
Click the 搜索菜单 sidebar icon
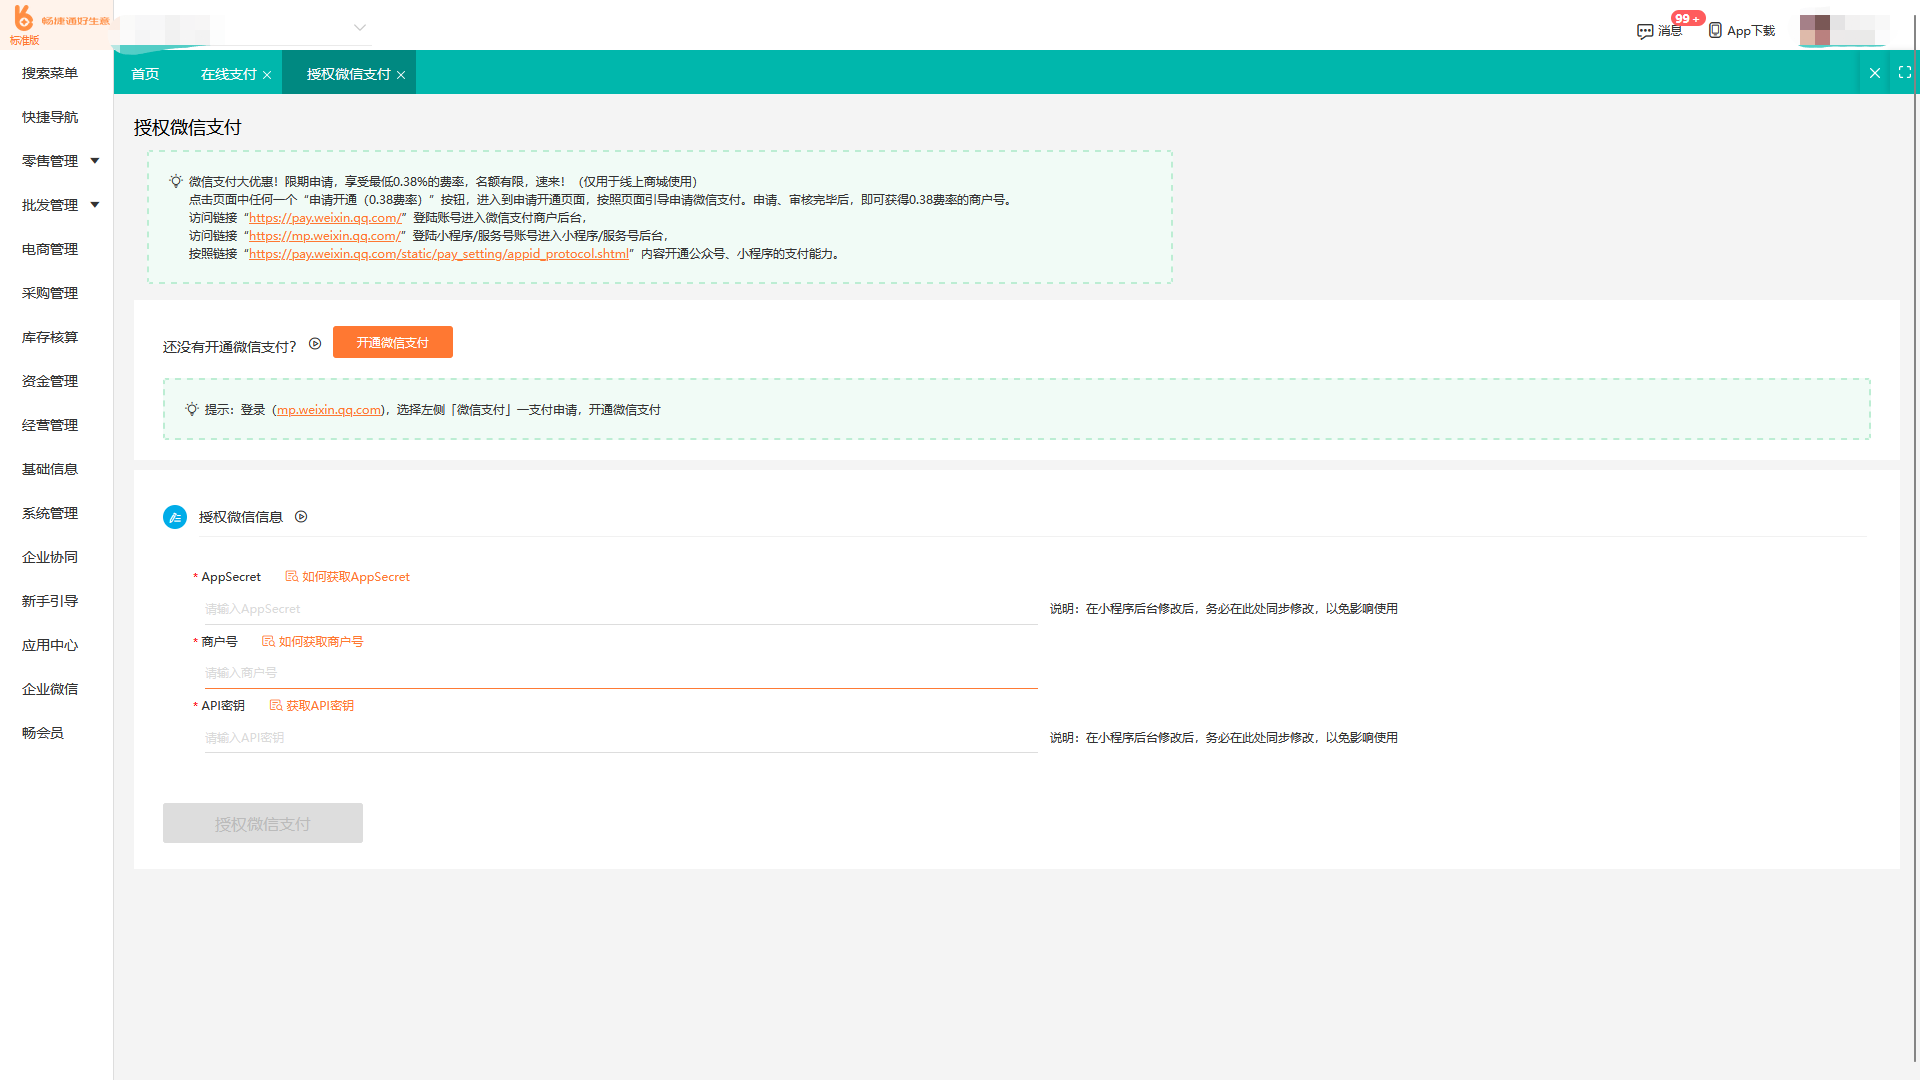pos(49,73)
